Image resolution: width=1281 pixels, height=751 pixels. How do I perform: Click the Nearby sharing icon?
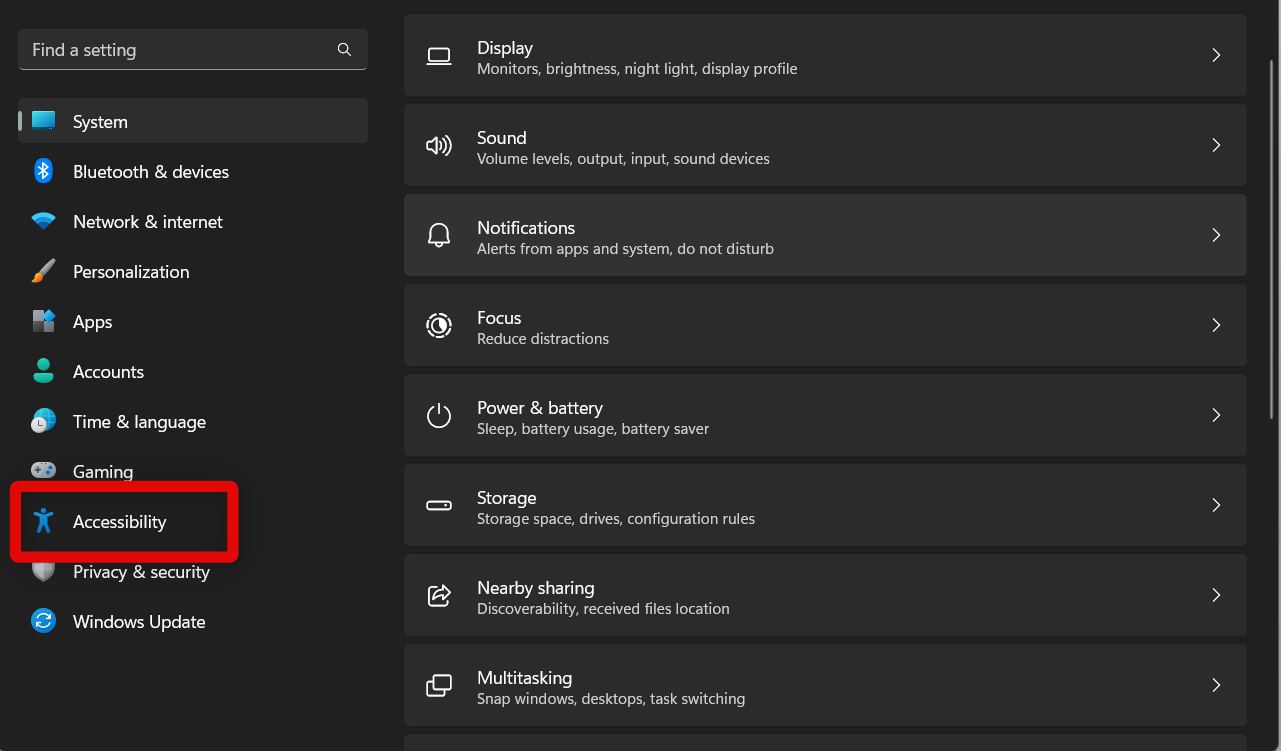pyautogui.click(x=439, y=595)
